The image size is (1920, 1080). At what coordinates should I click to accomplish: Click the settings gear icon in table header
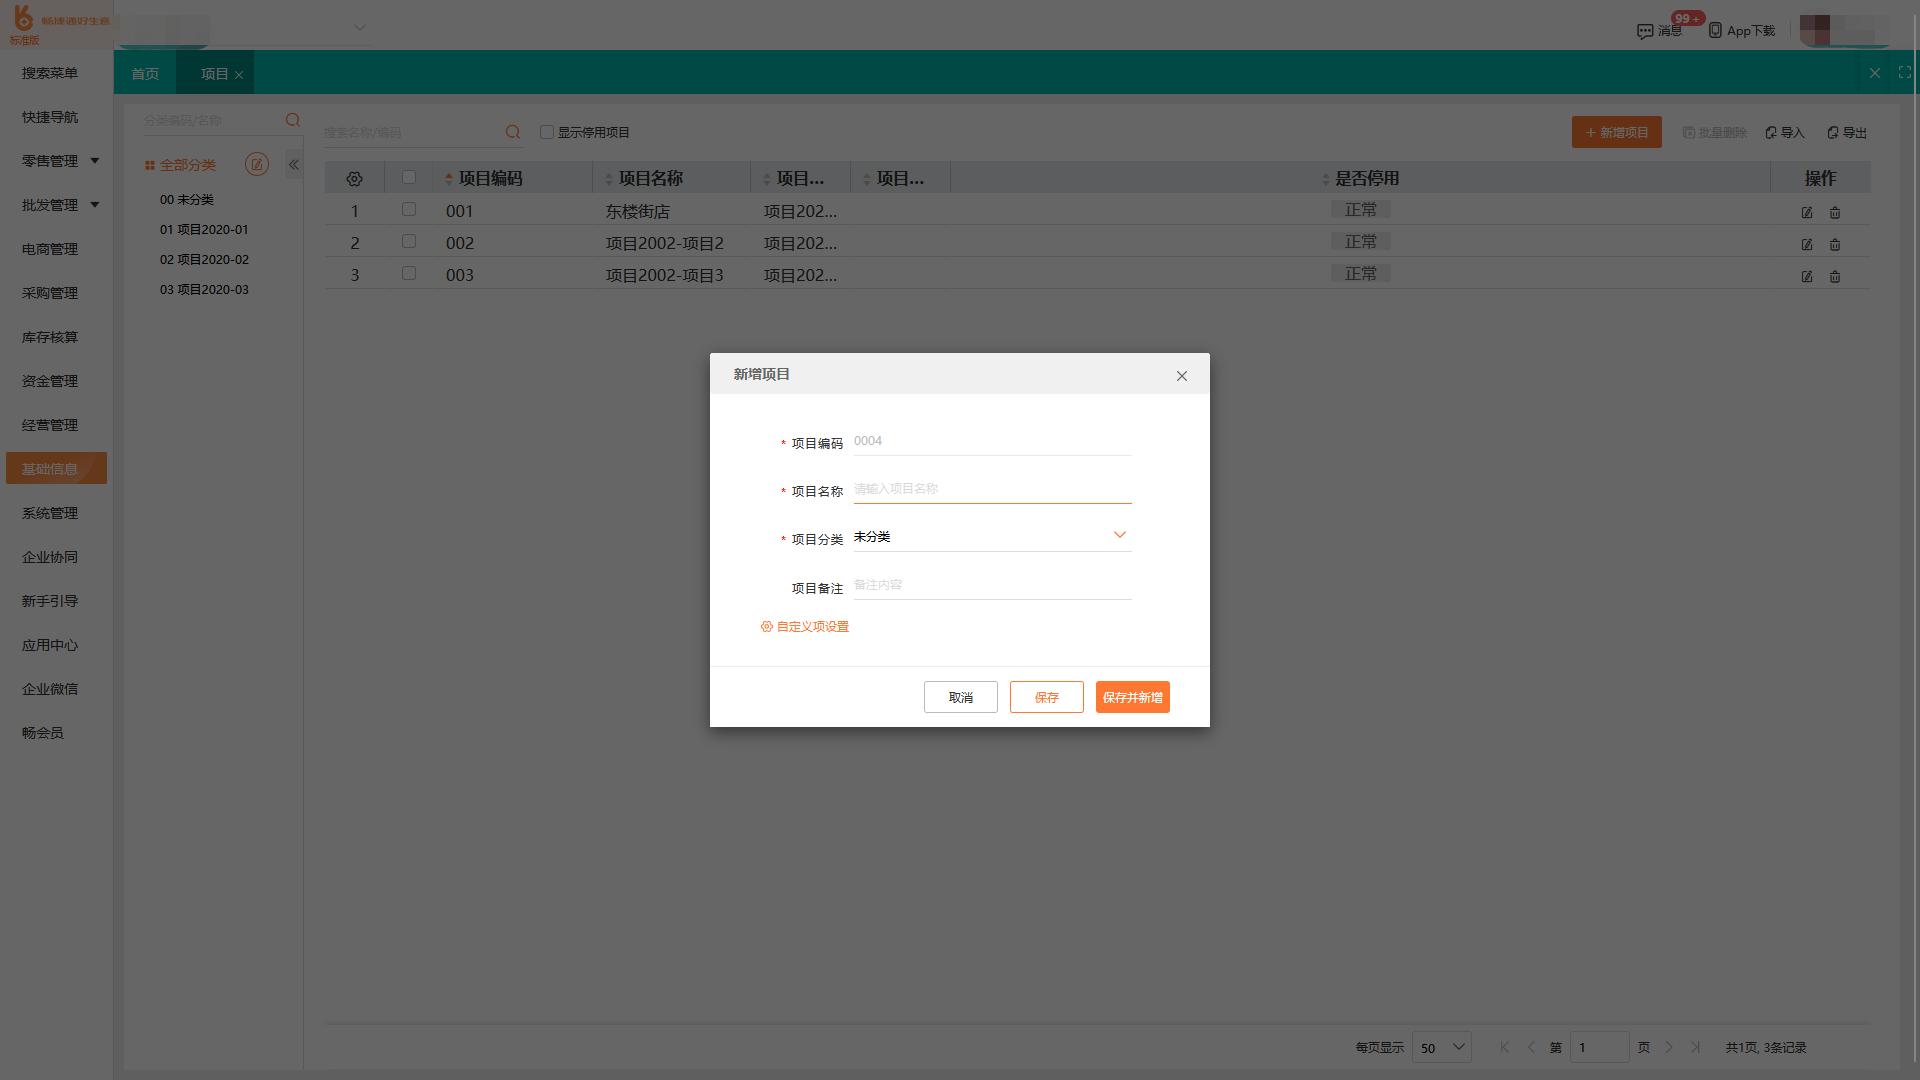[353, 178]
